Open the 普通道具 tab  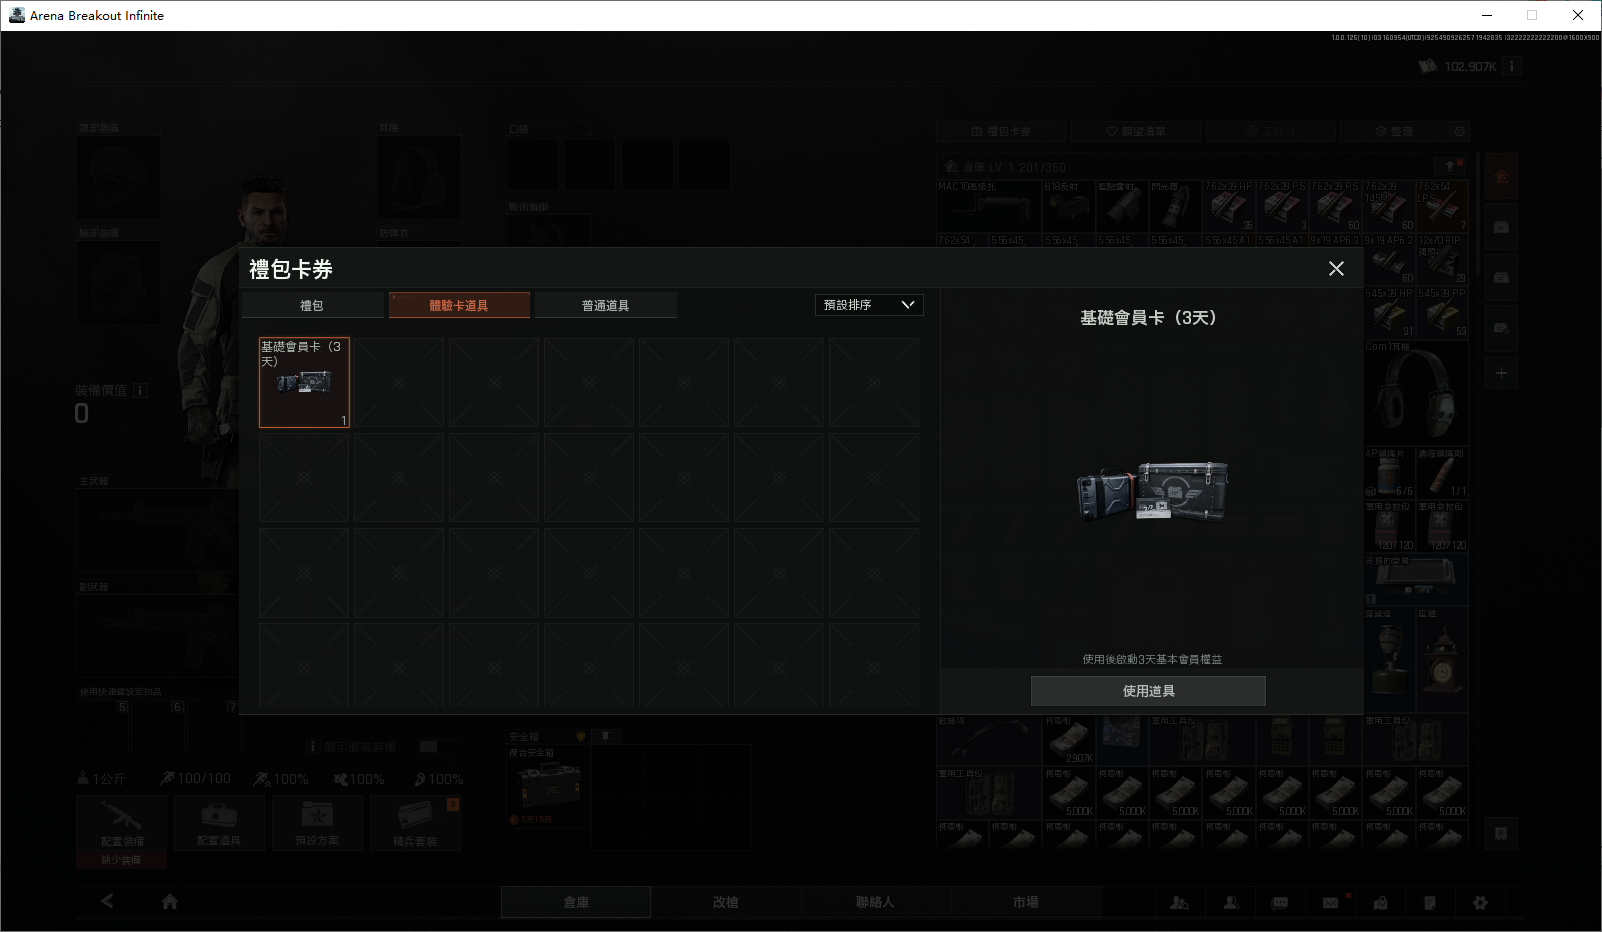pyautogui.click(x=605, y=305)
